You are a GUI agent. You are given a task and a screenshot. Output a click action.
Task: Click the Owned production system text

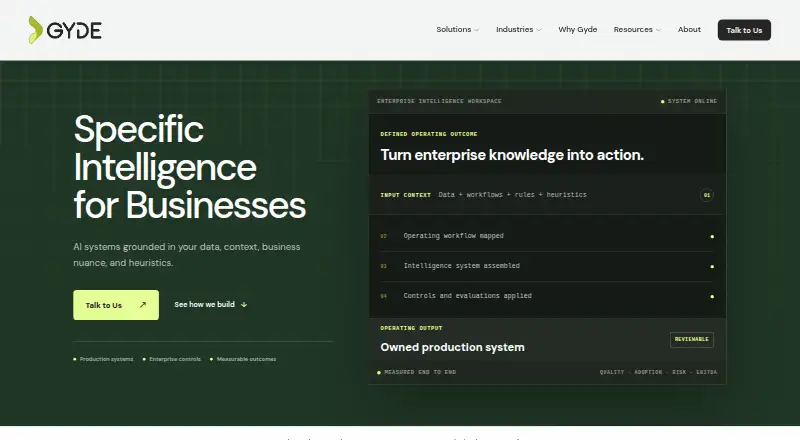pyautogui.click(x=452, y=347)
